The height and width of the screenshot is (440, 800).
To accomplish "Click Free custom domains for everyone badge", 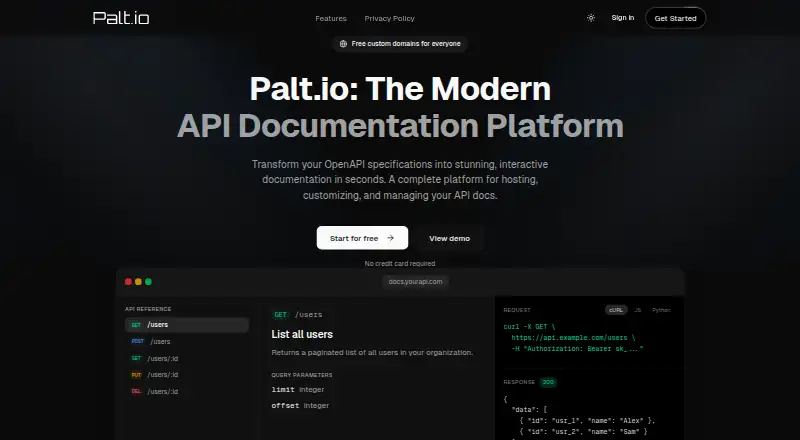I will tap(400, 44).
